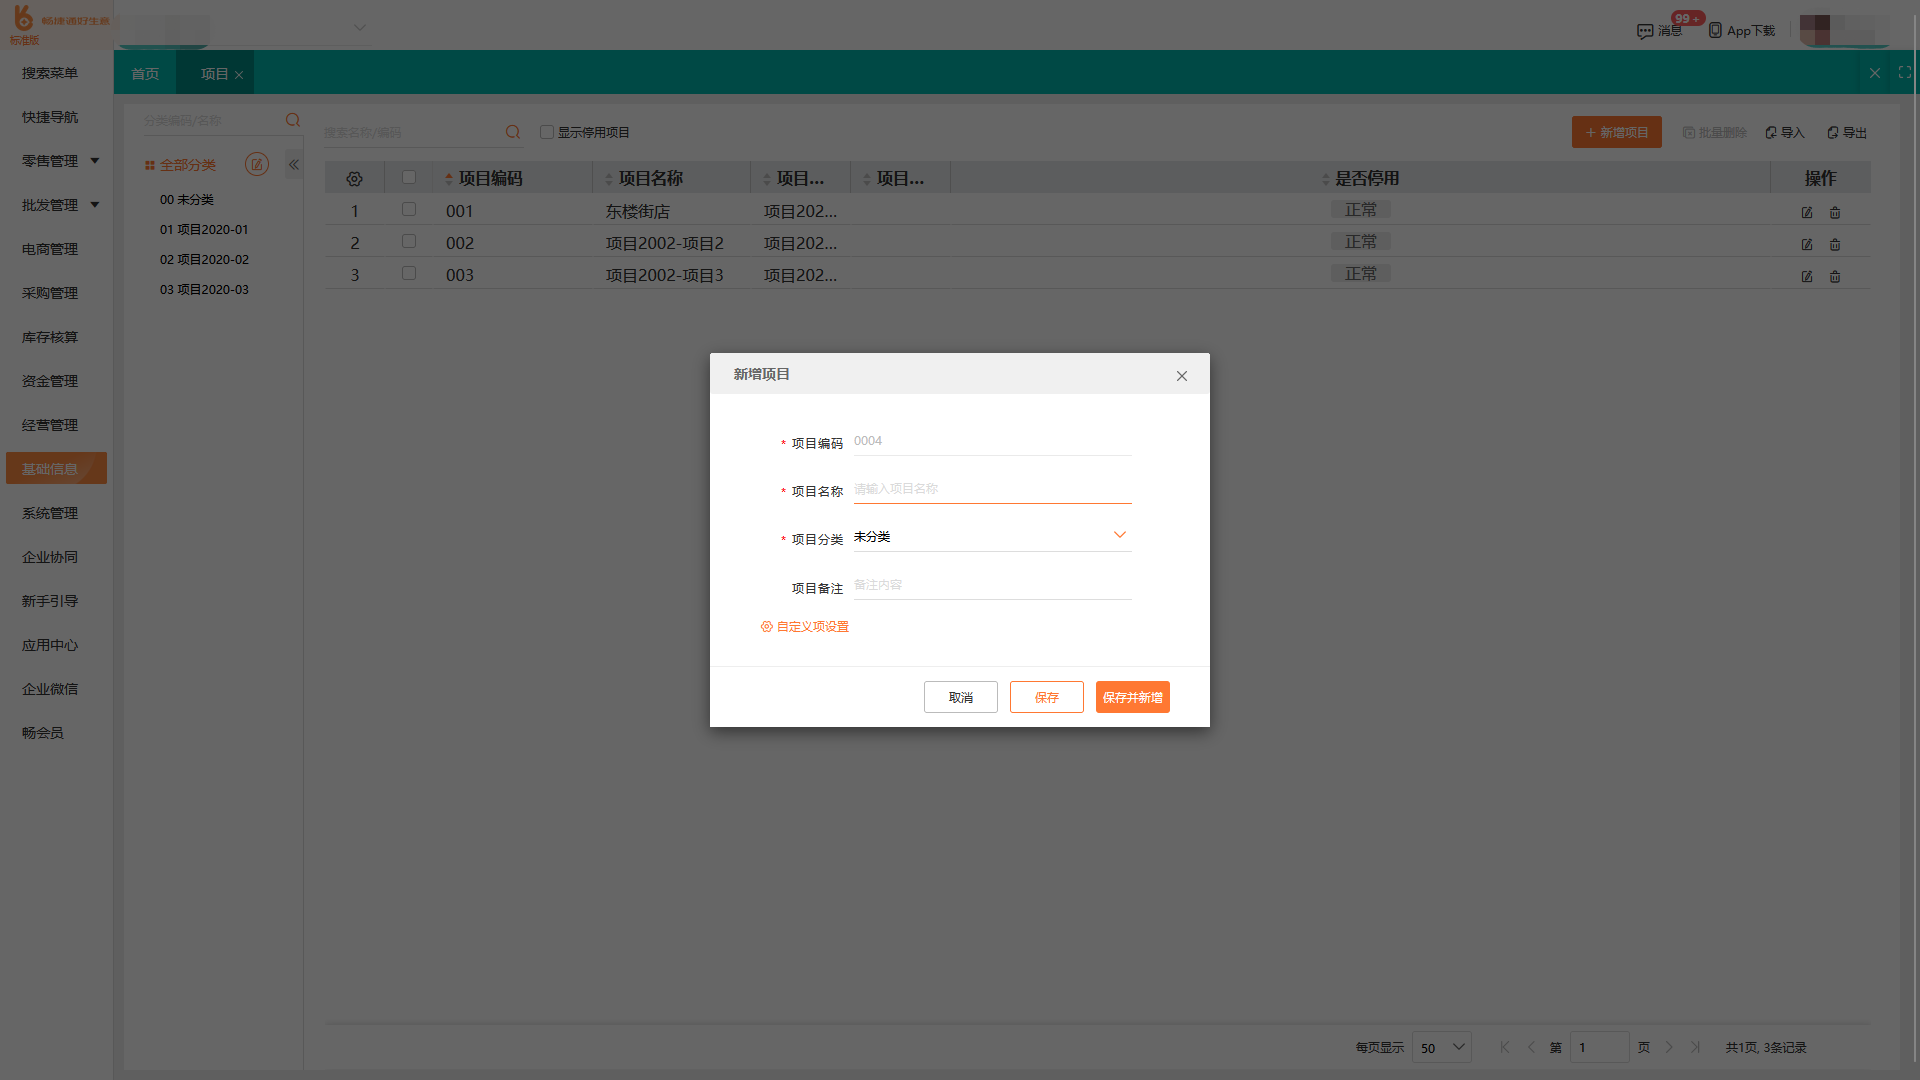This screenshot has width=1920, height=1080.
Task: Enter text in 项目名称 input field
Action: [x=992, y=488]
